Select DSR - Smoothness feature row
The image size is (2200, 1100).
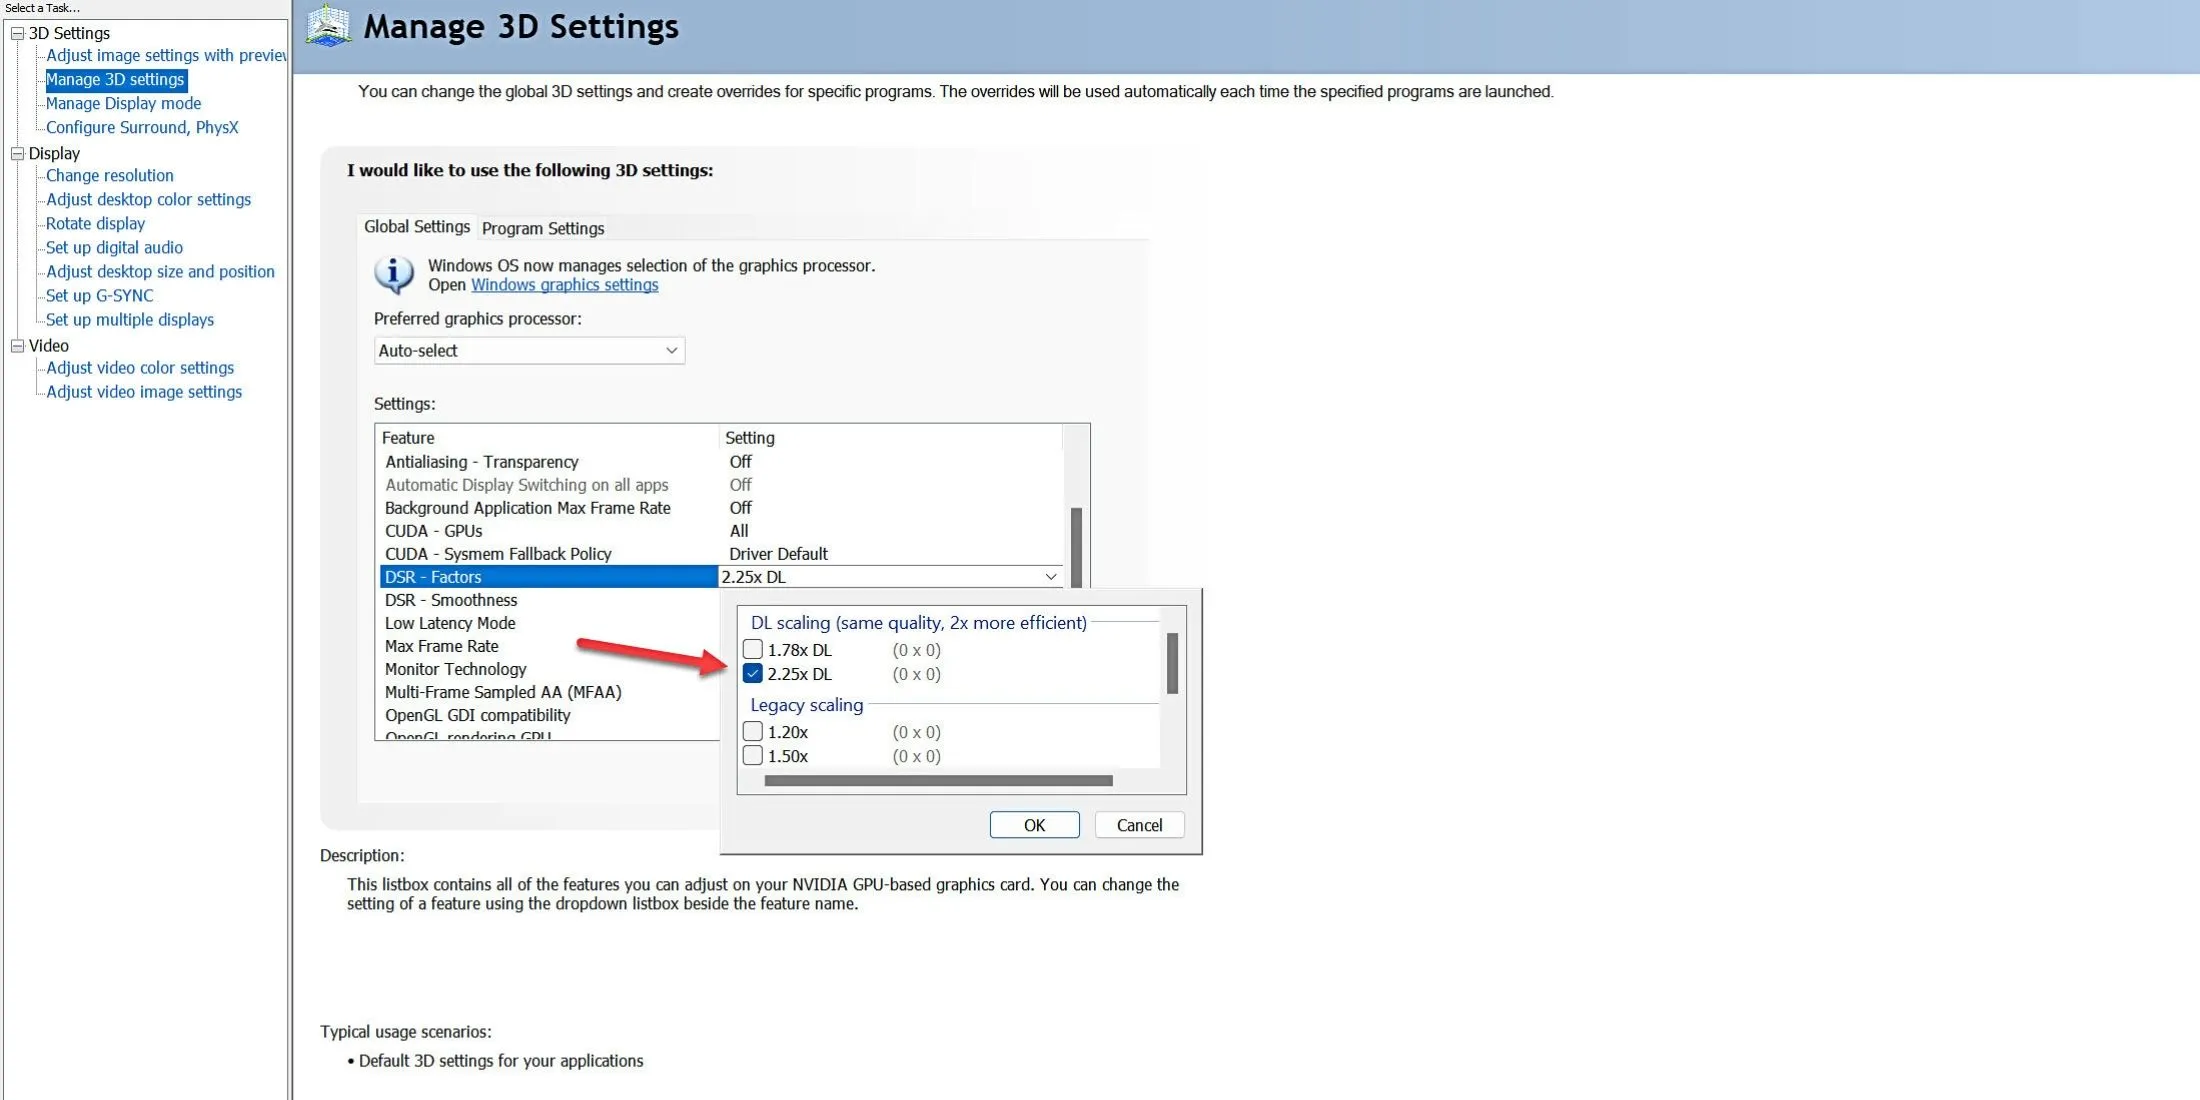(x=450, y=599)
